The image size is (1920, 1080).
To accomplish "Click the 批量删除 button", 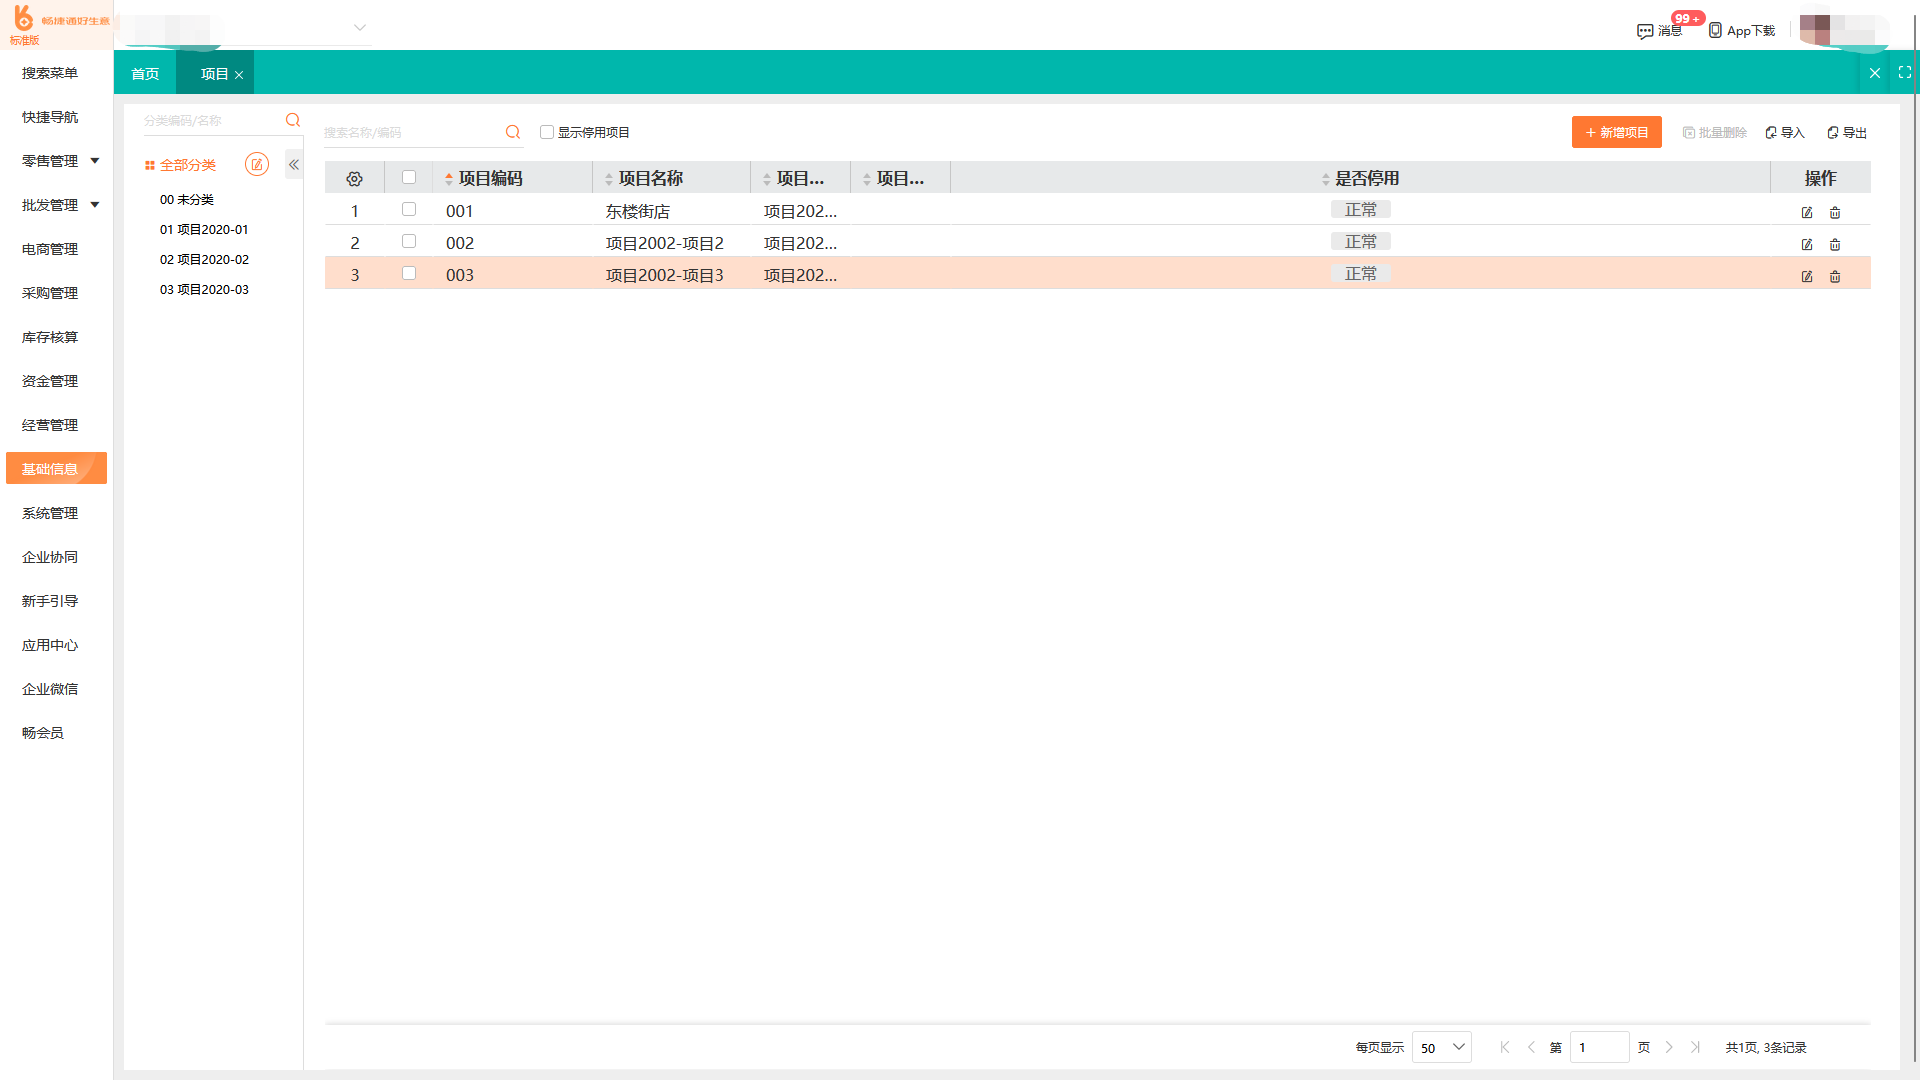I will 1713,132.
